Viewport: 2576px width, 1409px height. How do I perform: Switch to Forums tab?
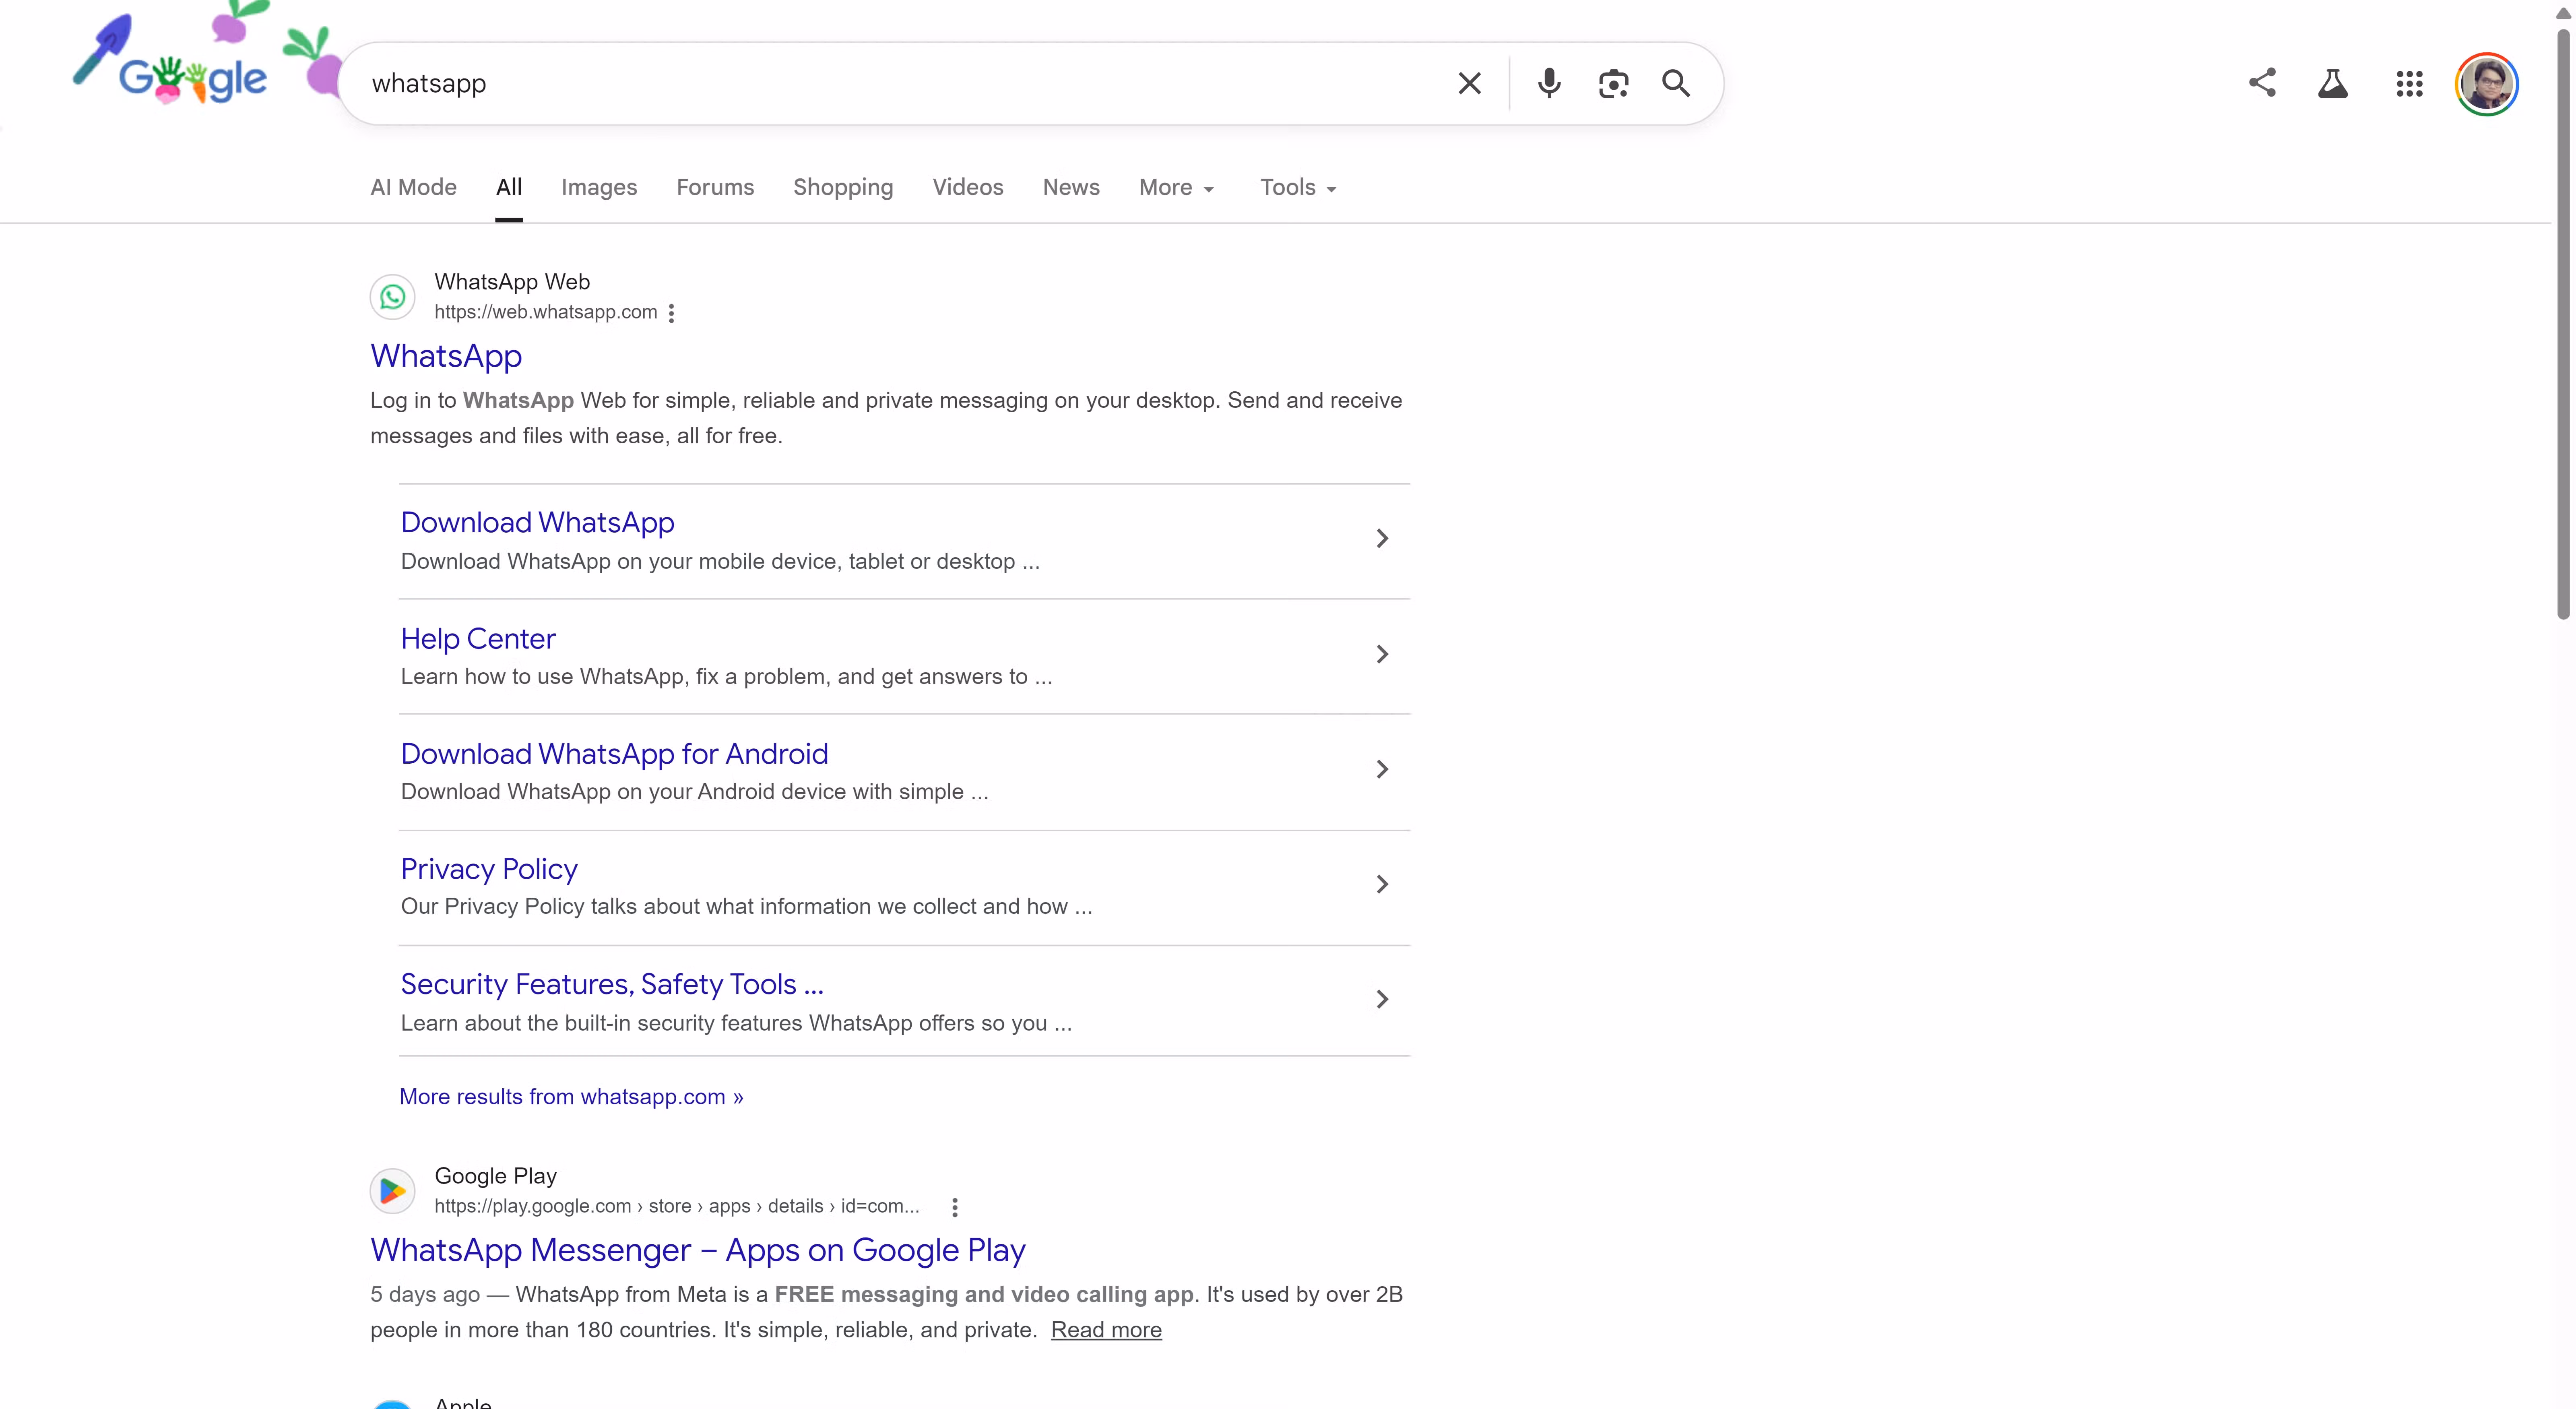(x=715, y=188)
